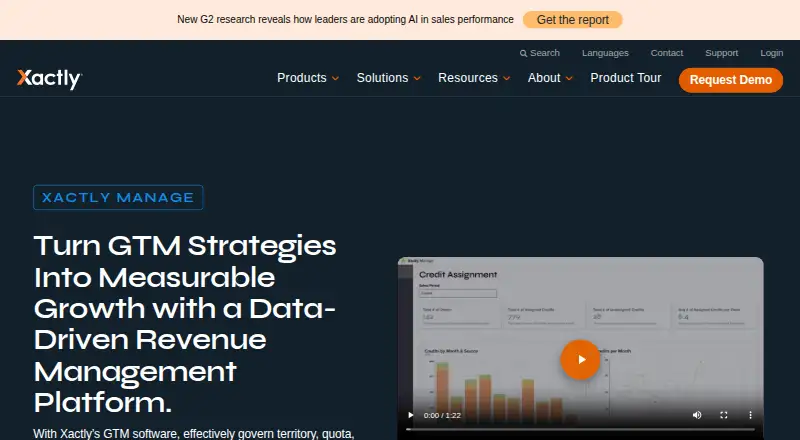Click the search magnifier icon
Image resolution: width=800 pixels, height=440 pixels.
[523, 53]
